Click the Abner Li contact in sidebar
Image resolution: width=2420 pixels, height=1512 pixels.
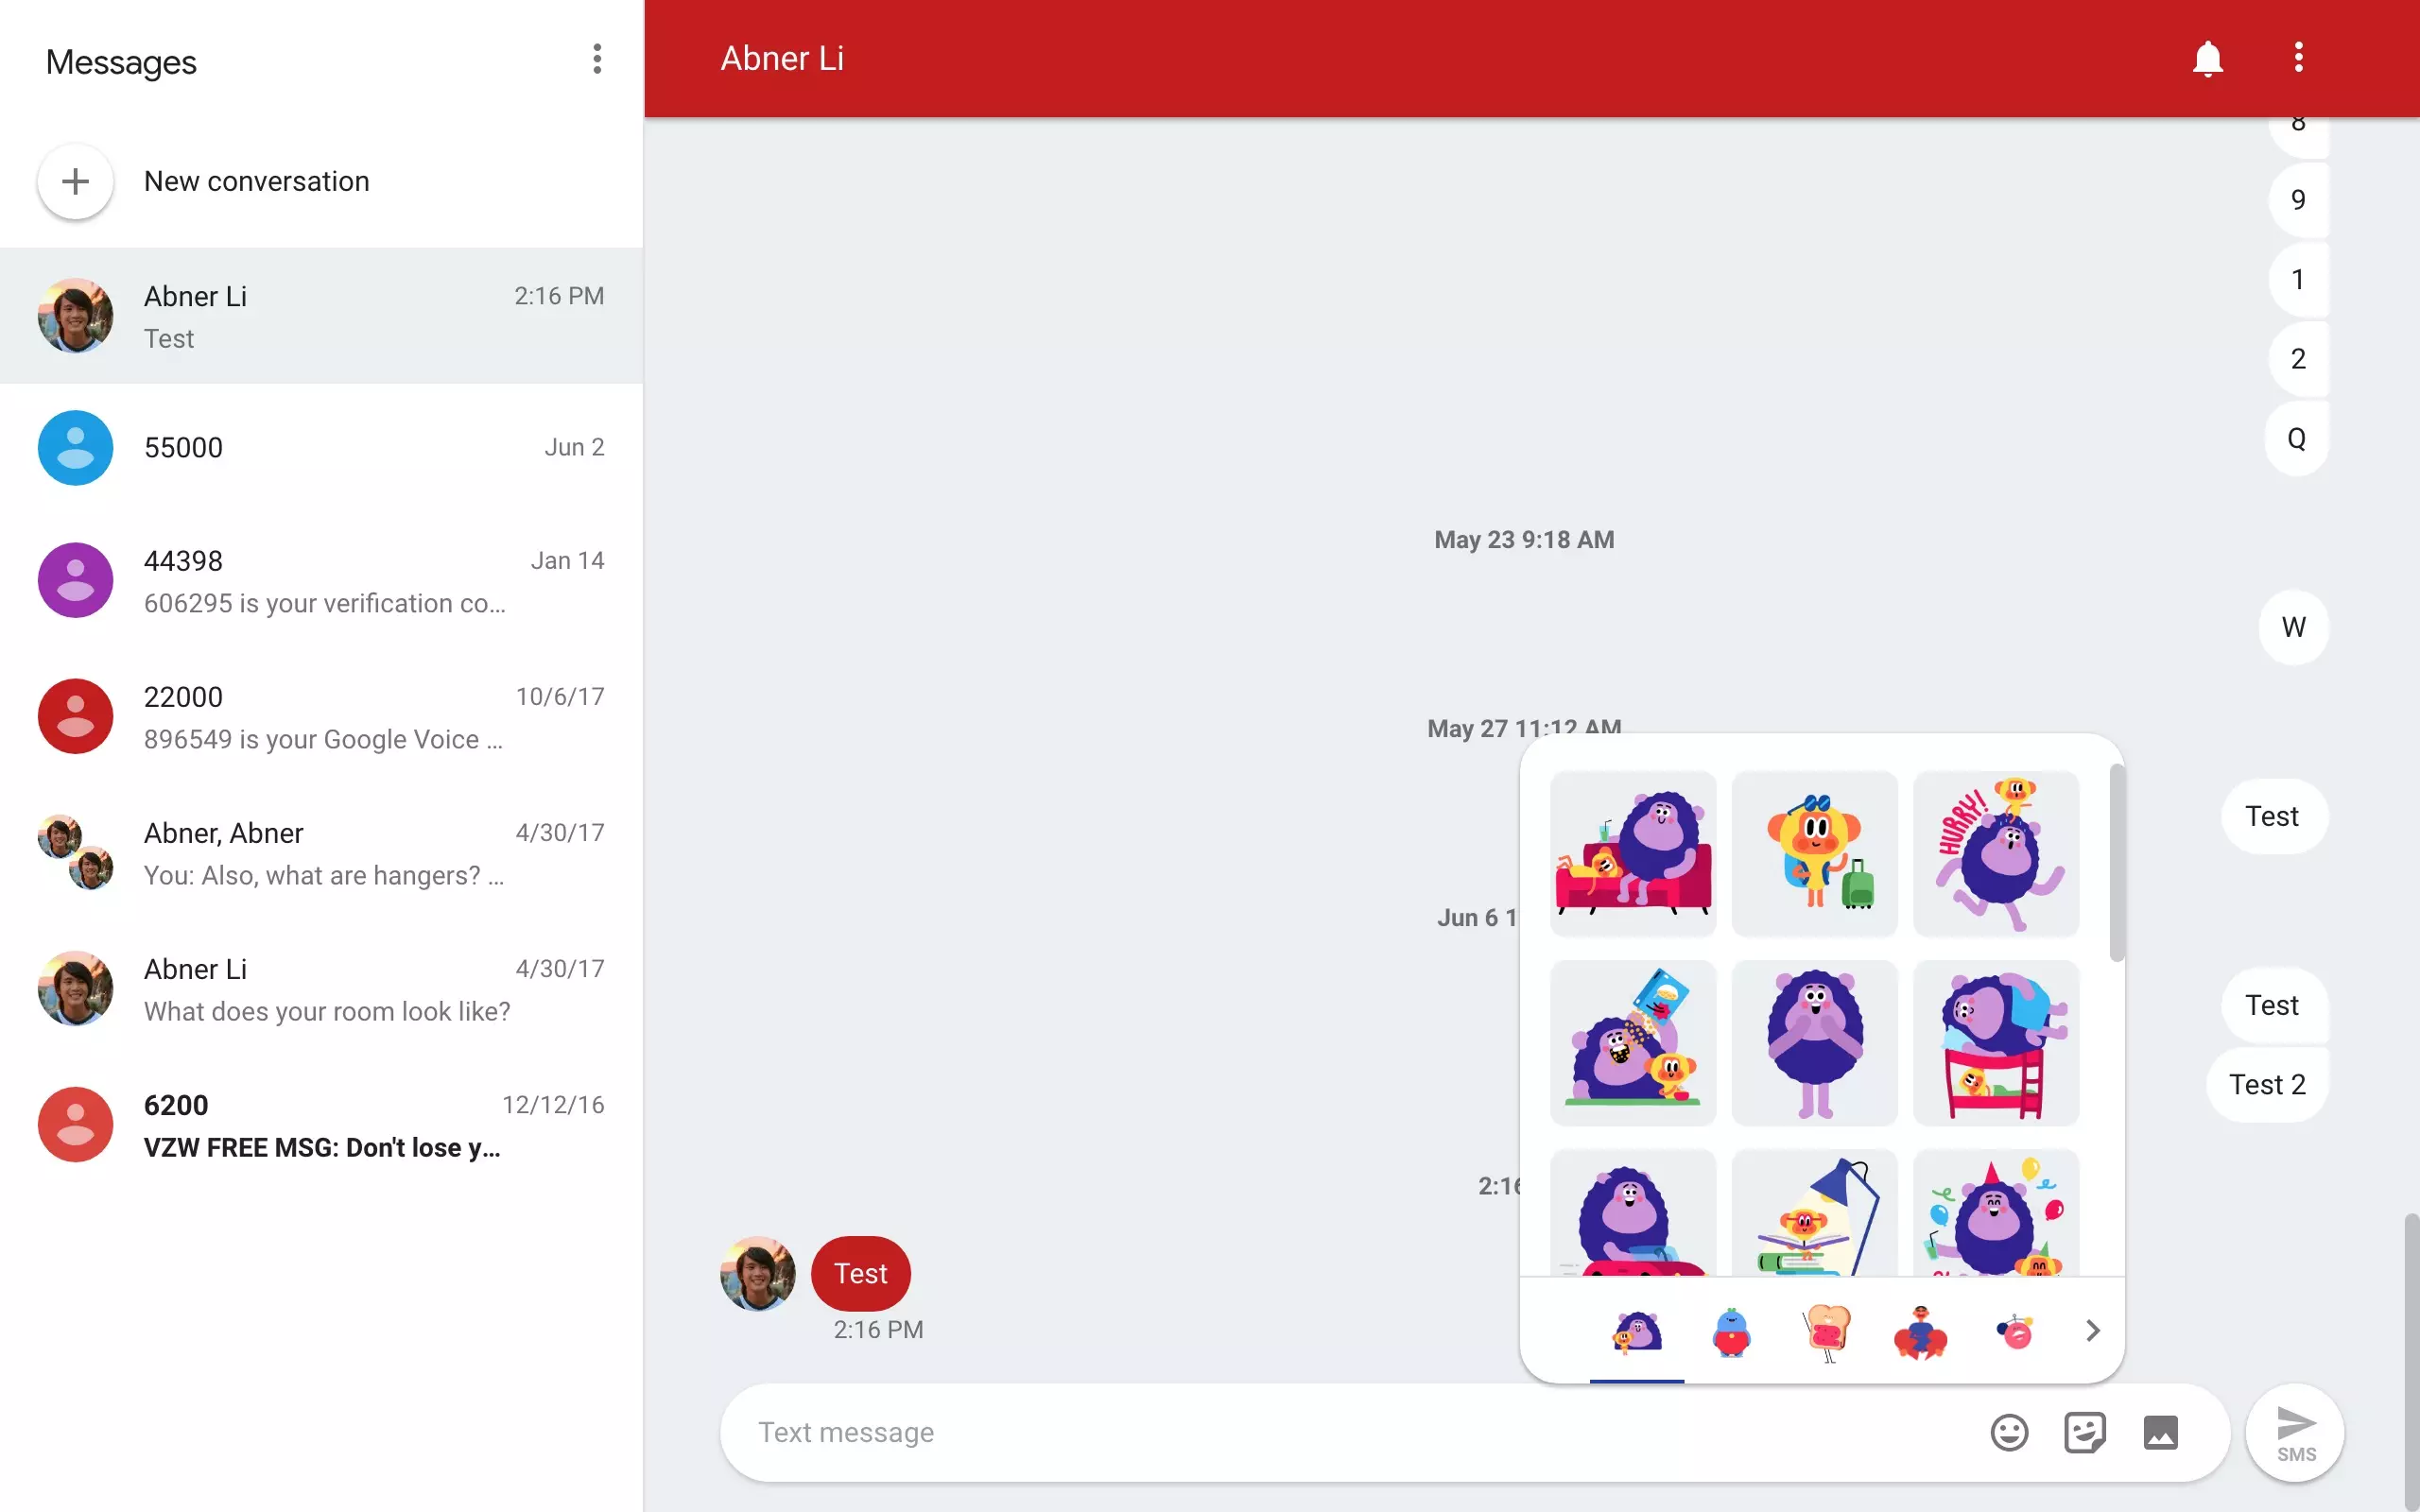pos(320,316)
